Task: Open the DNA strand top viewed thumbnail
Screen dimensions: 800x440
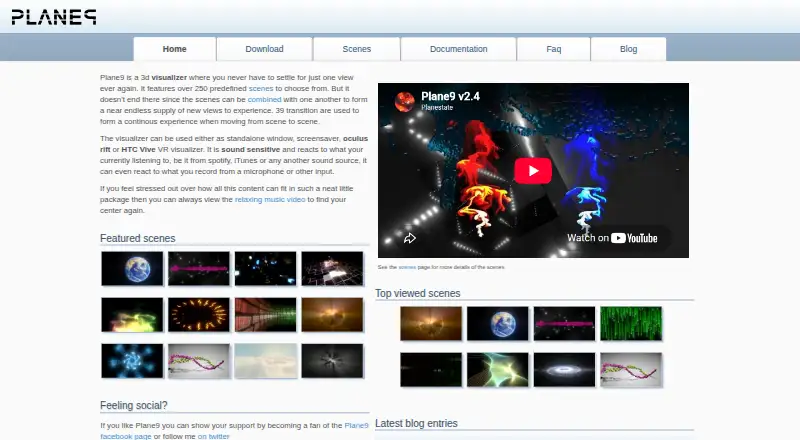Action: [x=631, y=370]
